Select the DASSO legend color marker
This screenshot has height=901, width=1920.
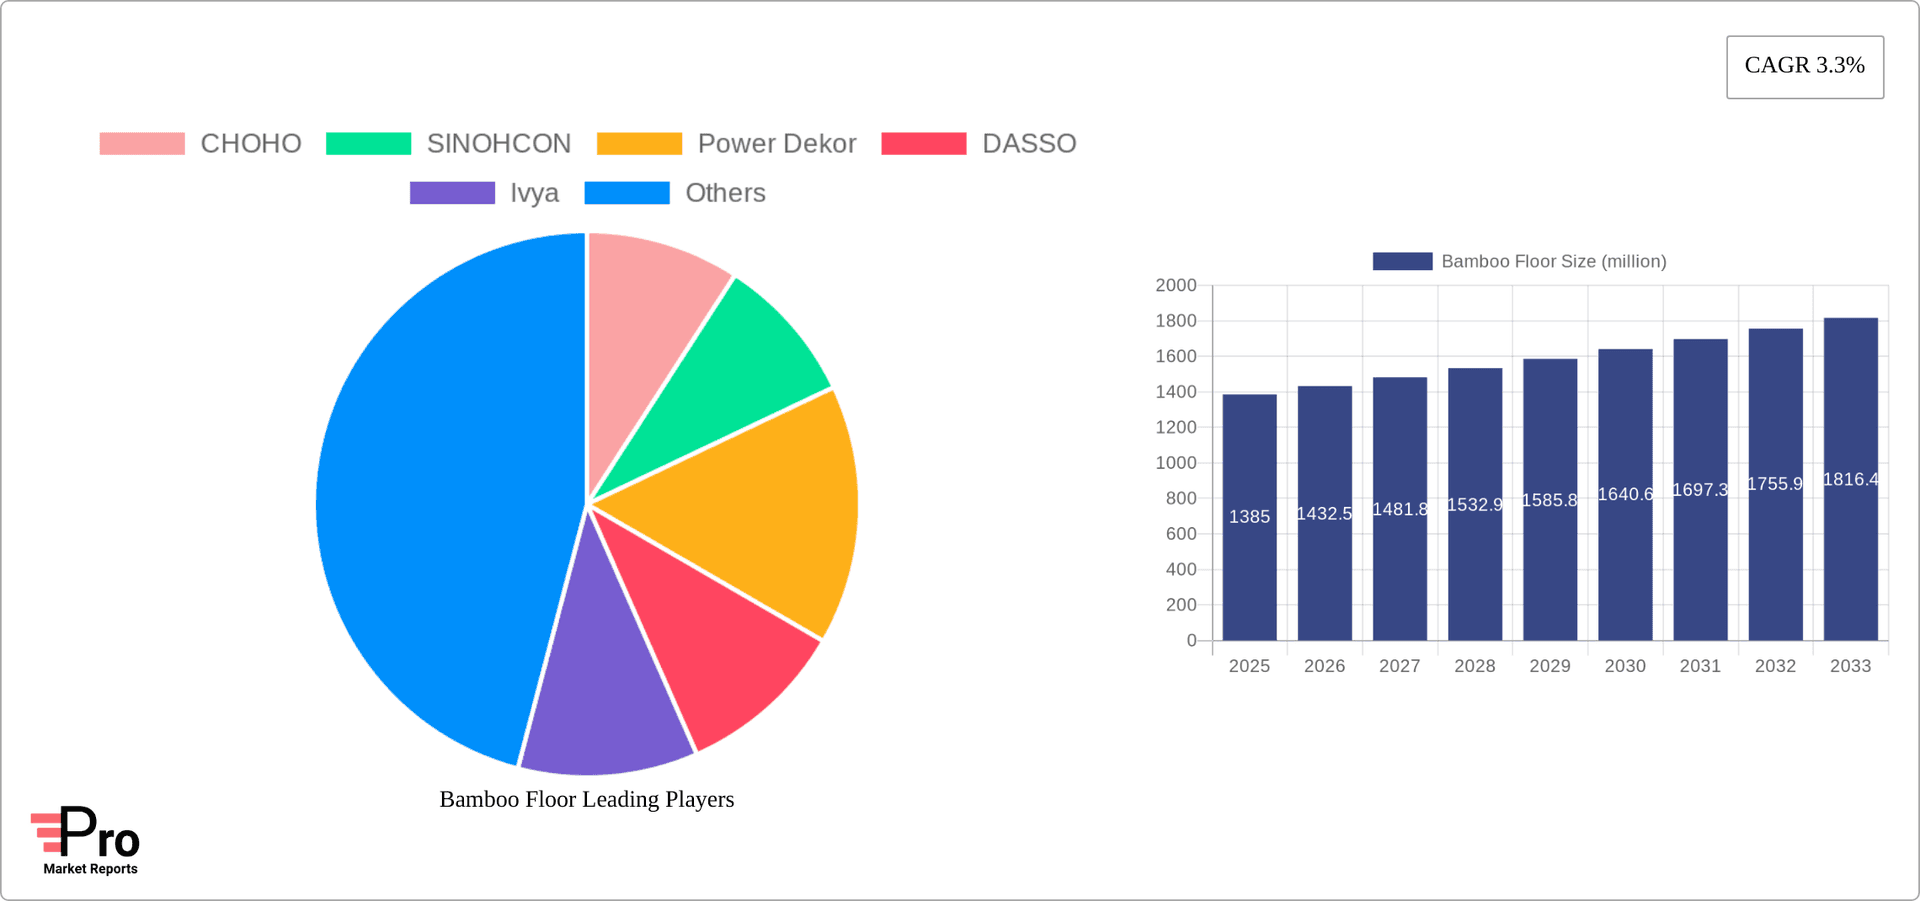[x=922, y=143]
